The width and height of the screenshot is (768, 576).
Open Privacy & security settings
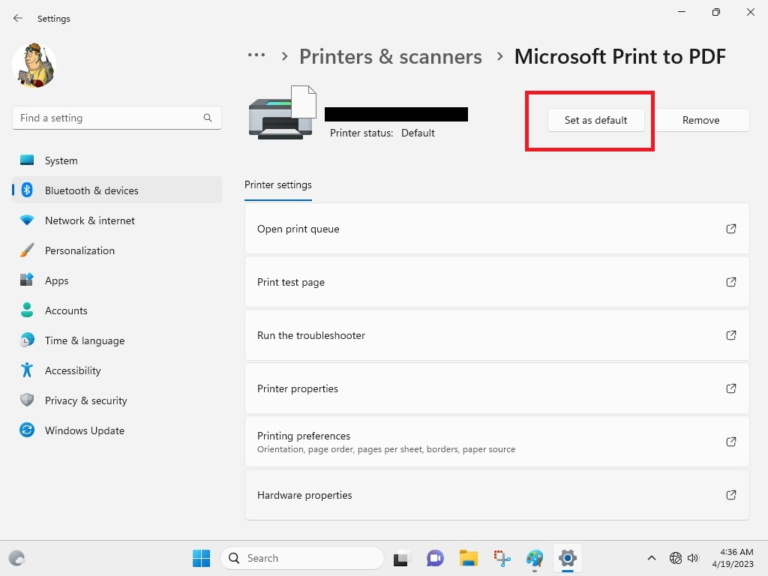click(117, 400)
